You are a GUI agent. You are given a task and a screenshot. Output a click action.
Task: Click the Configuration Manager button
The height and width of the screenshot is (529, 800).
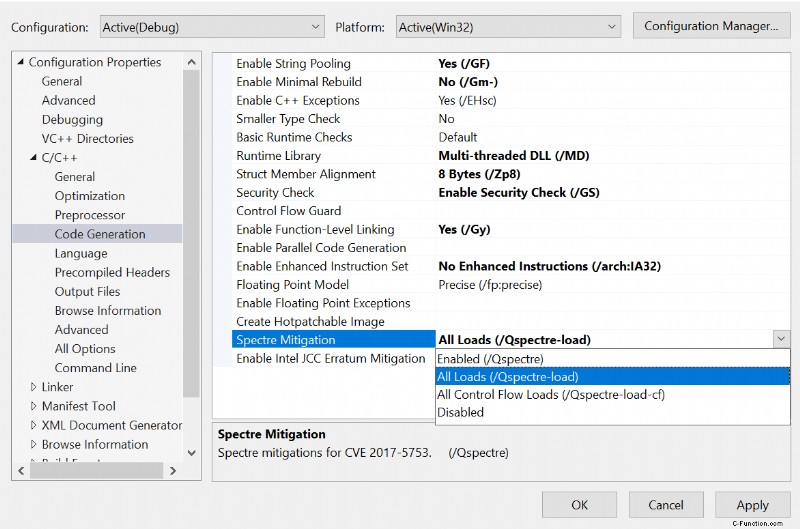710,26
